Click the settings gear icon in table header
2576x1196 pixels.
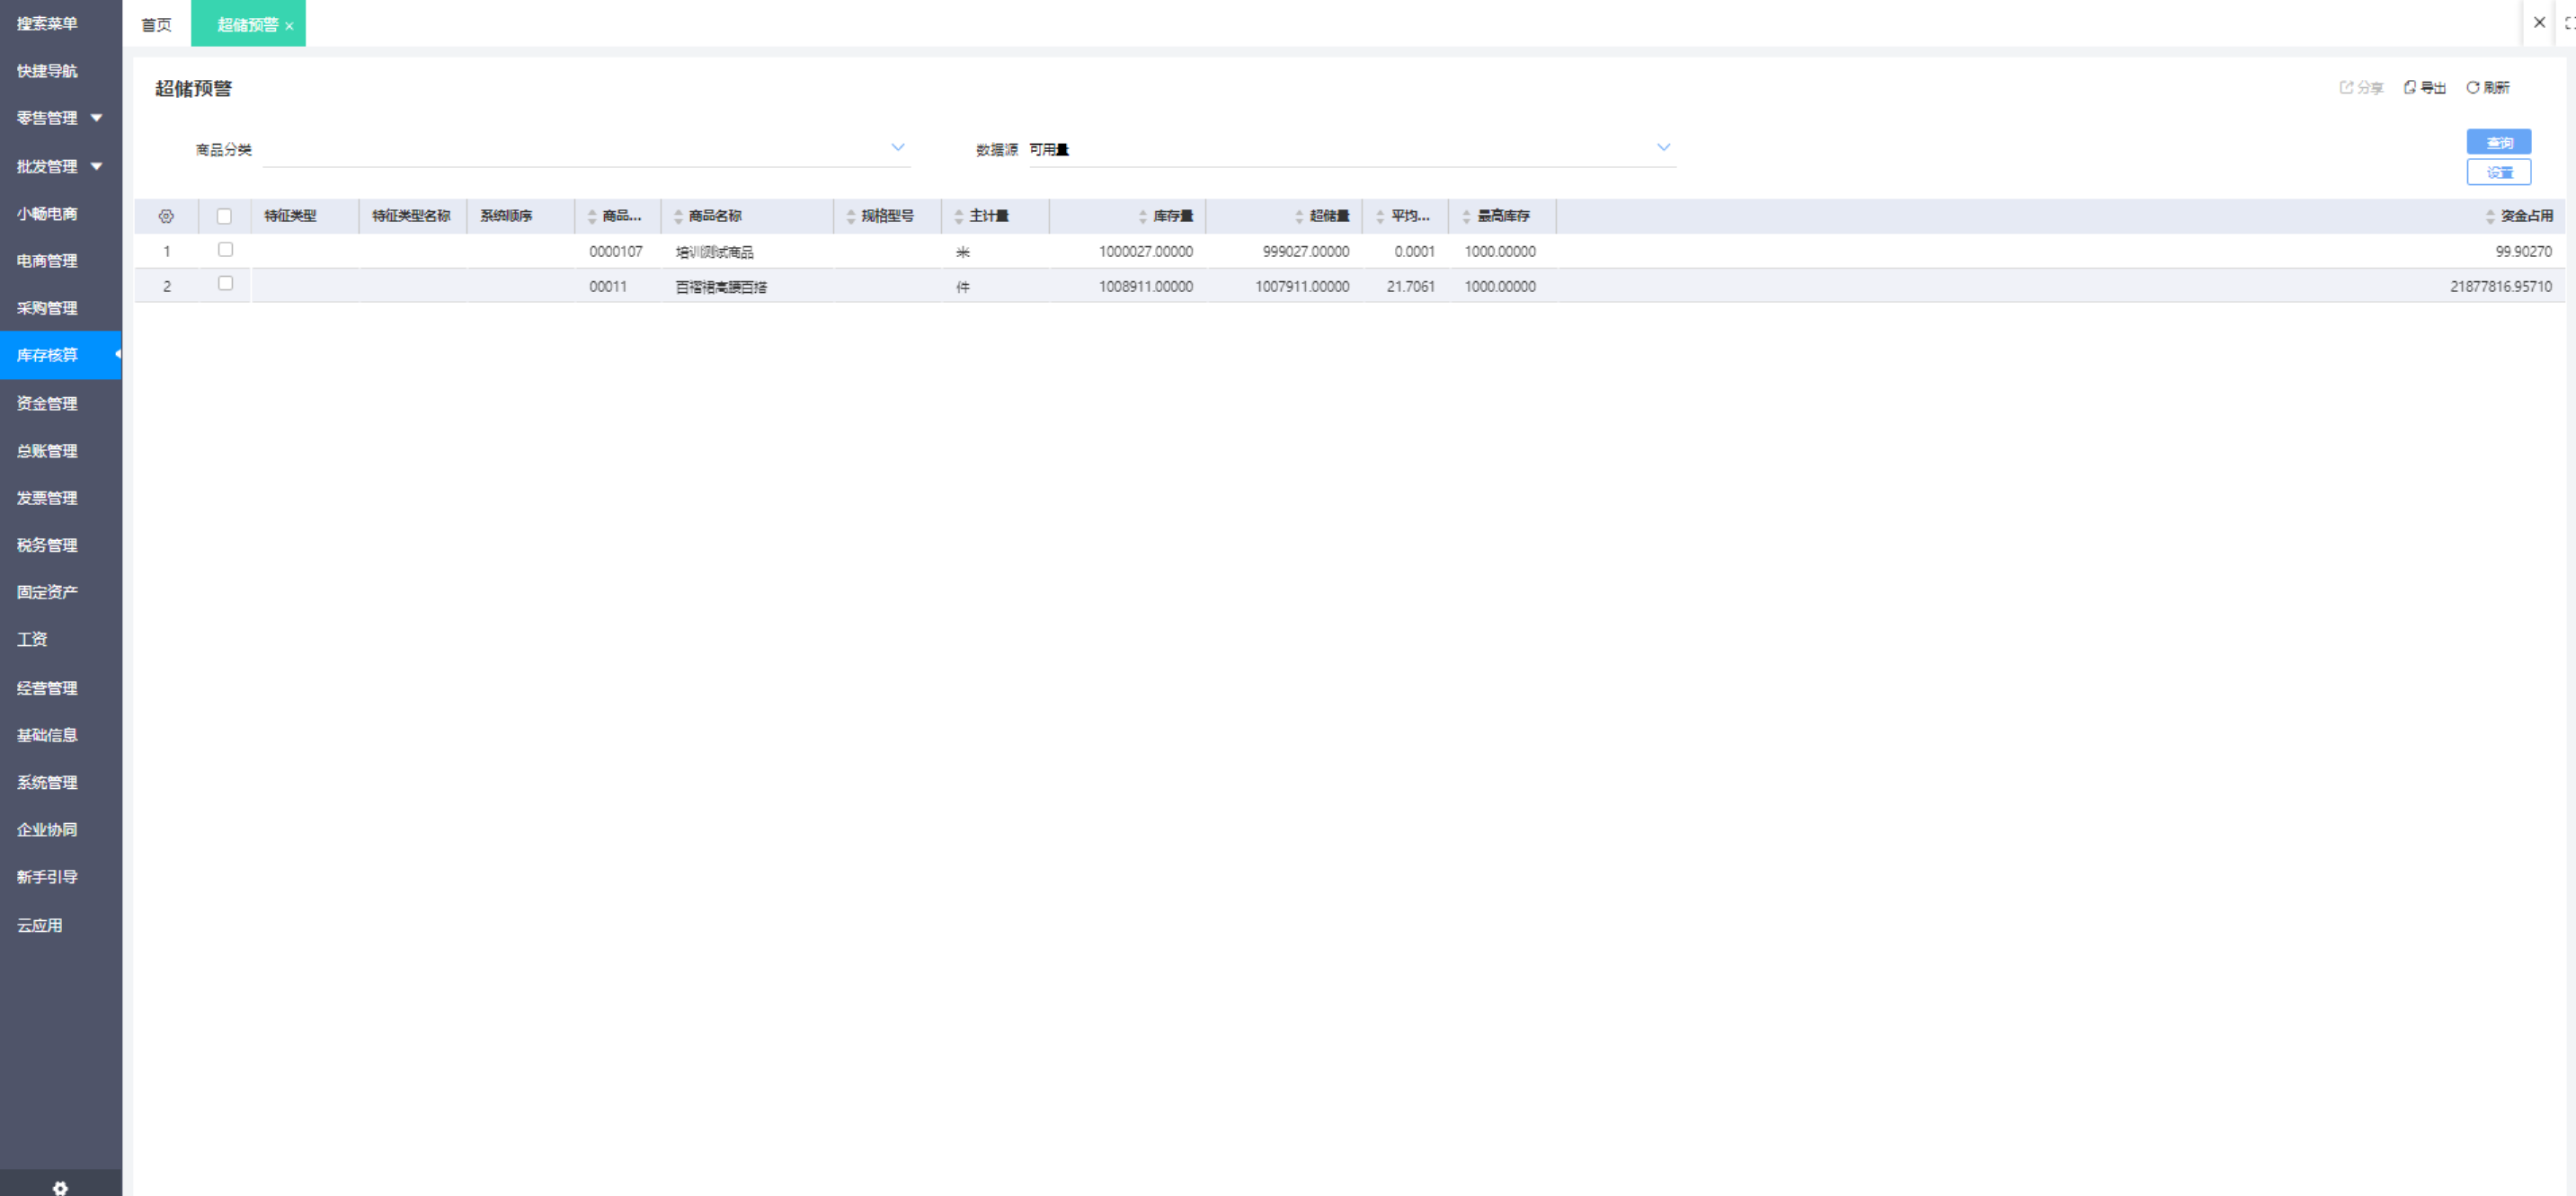[x=166, y=216]
